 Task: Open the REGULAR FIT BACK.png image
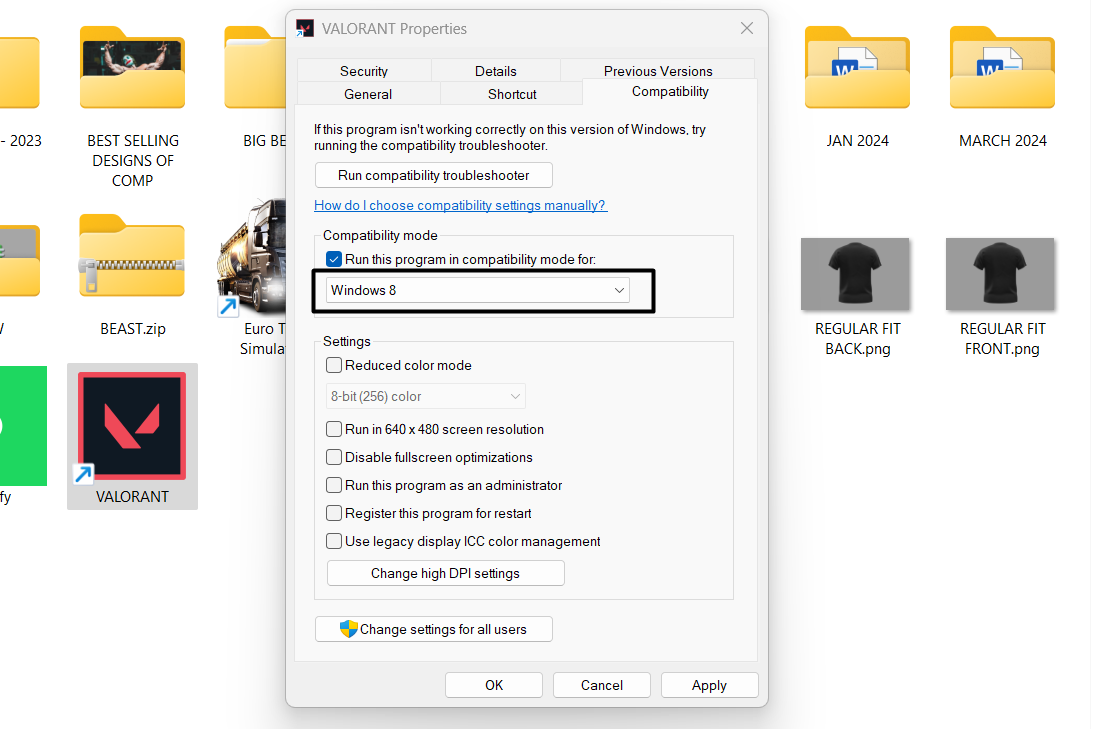point(855,273)
